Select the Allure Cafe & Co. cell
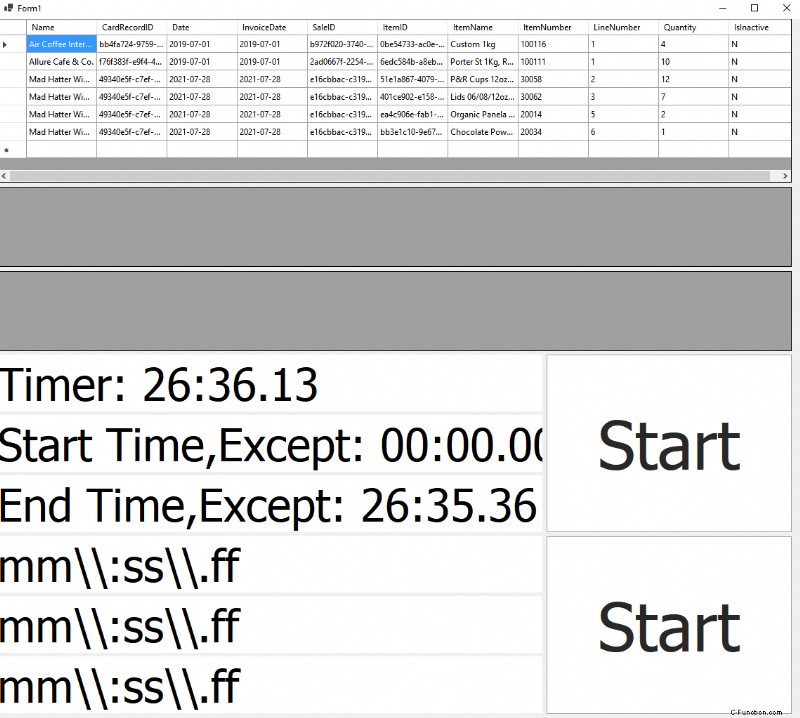The width and height of the screenshot is (800, 718). 61,62
